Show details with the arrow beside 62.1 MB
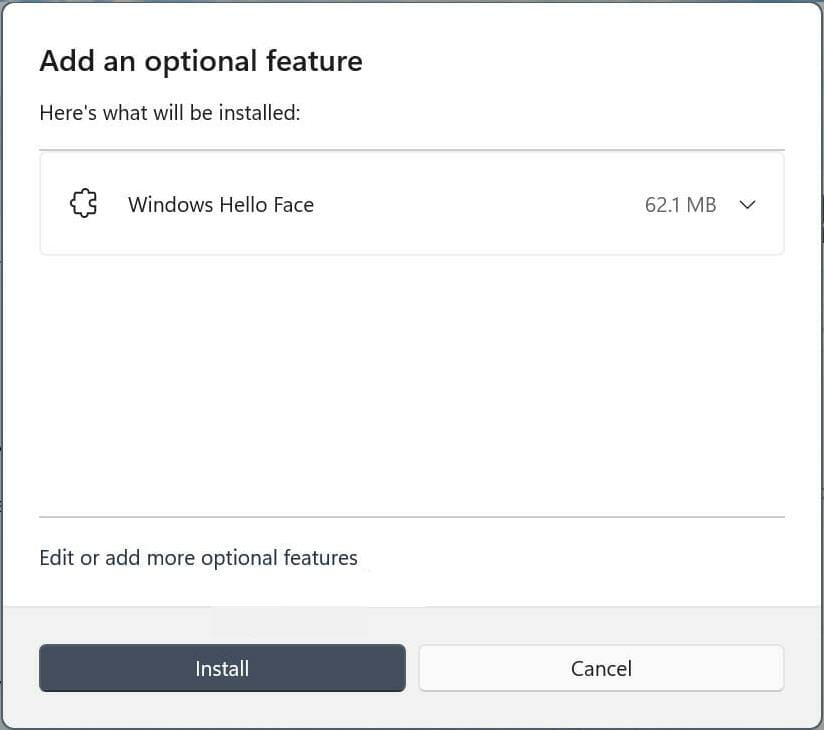Image resolution: width=824 pixels, height=730 pixels. (747, 205)
